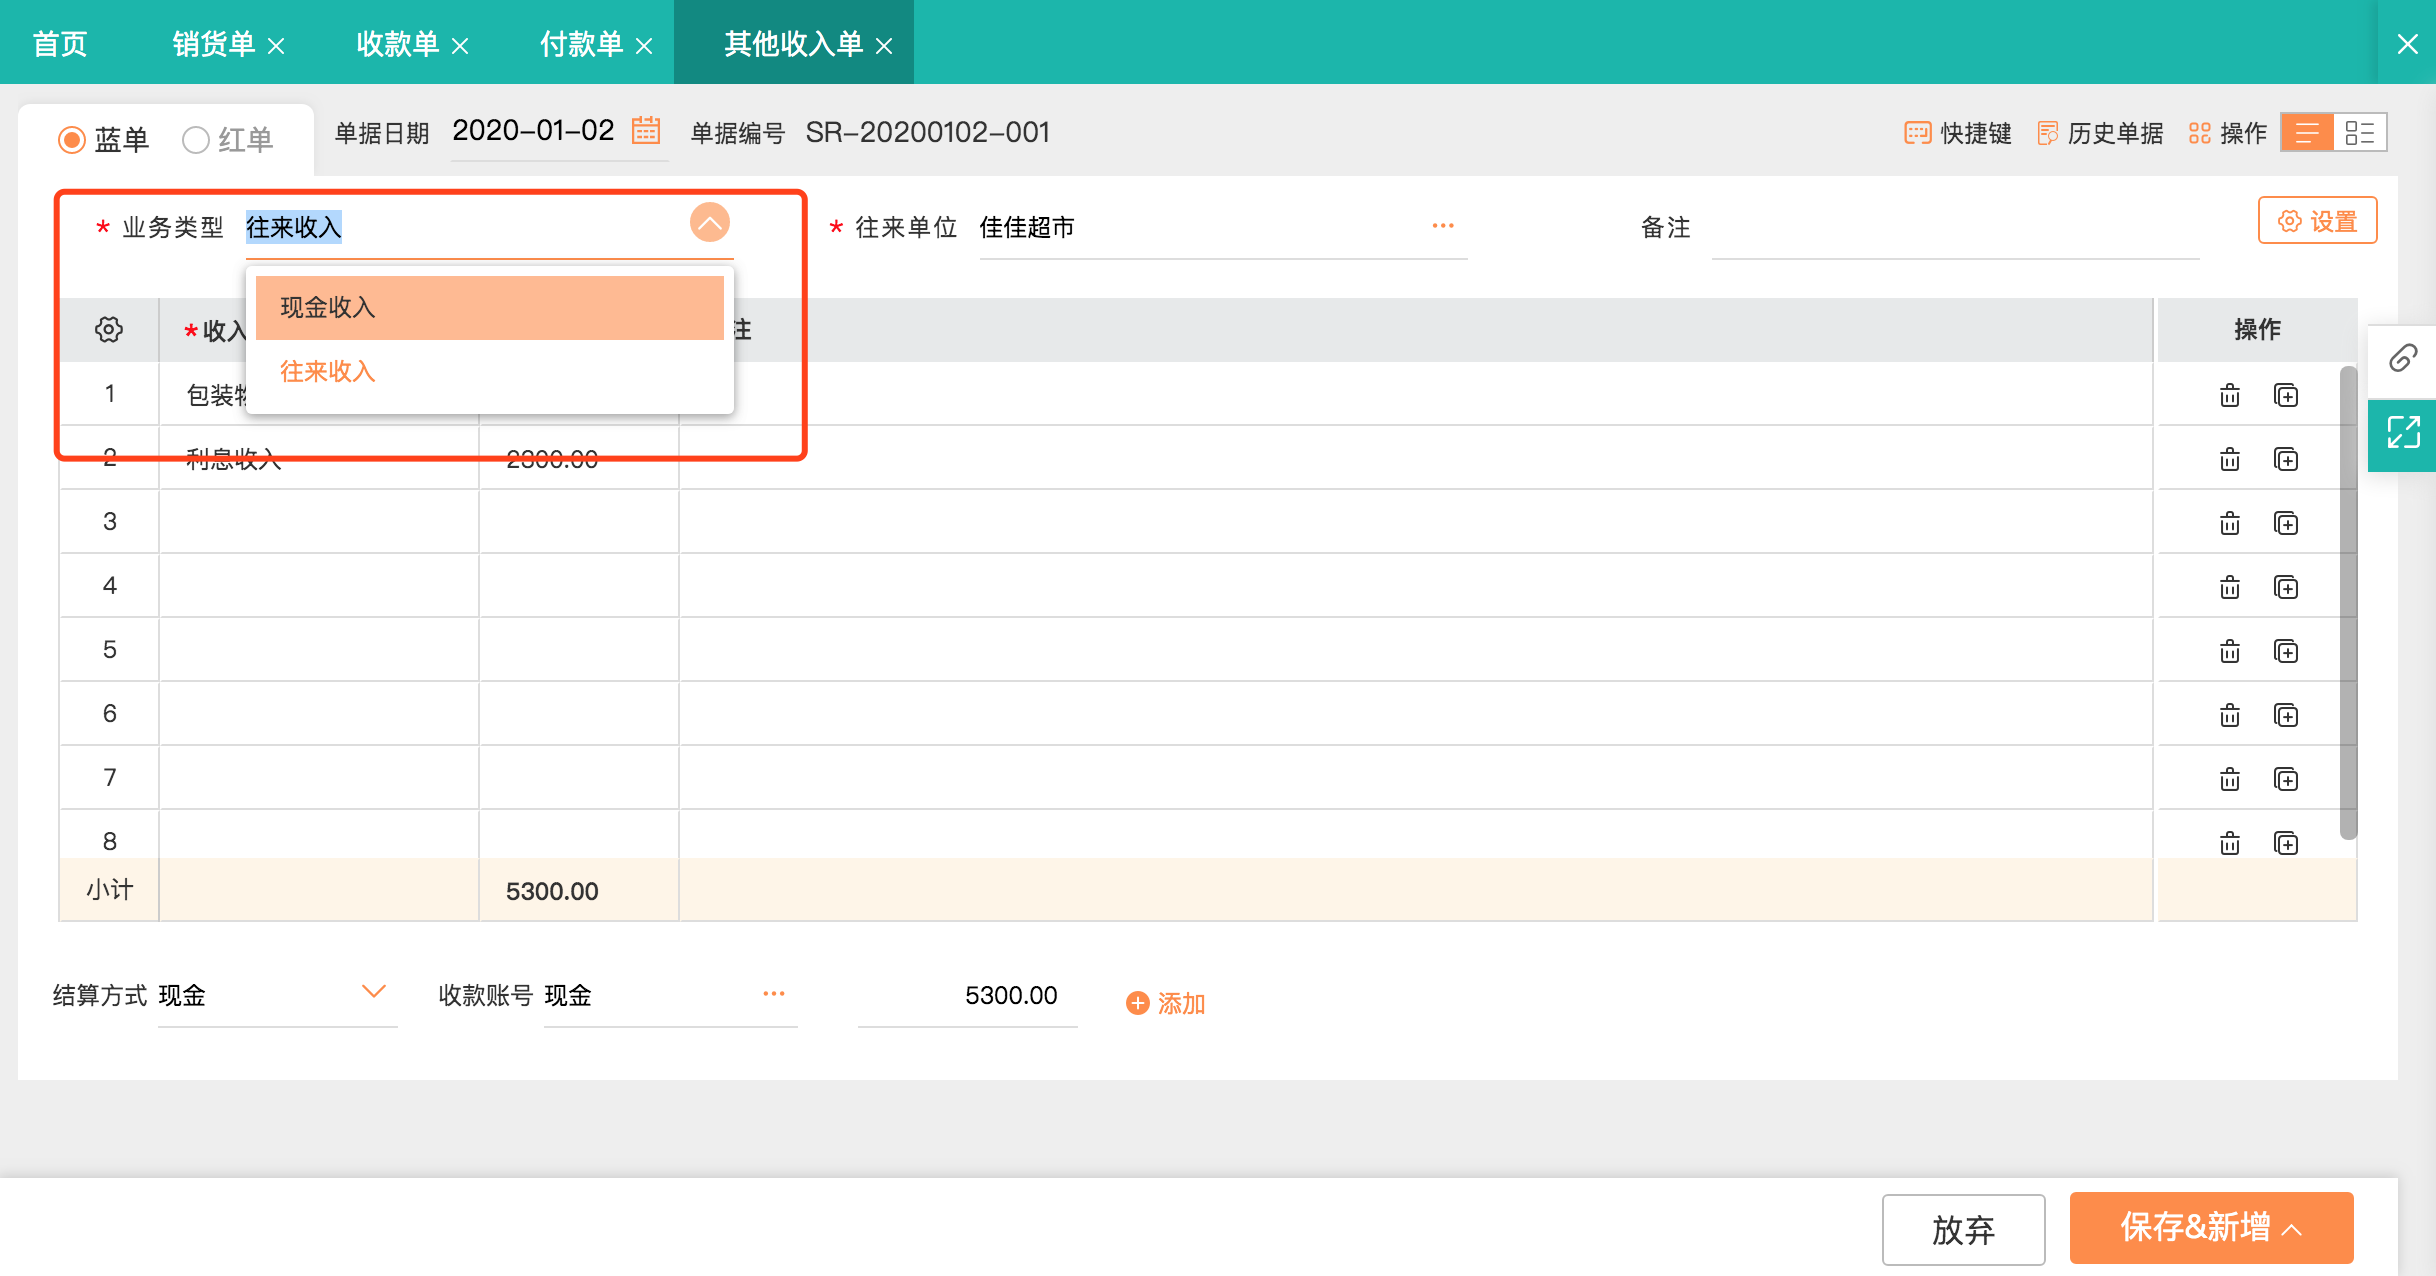
Task: Select 往来收入 from business type dropdown
Action: click(330, 371)
